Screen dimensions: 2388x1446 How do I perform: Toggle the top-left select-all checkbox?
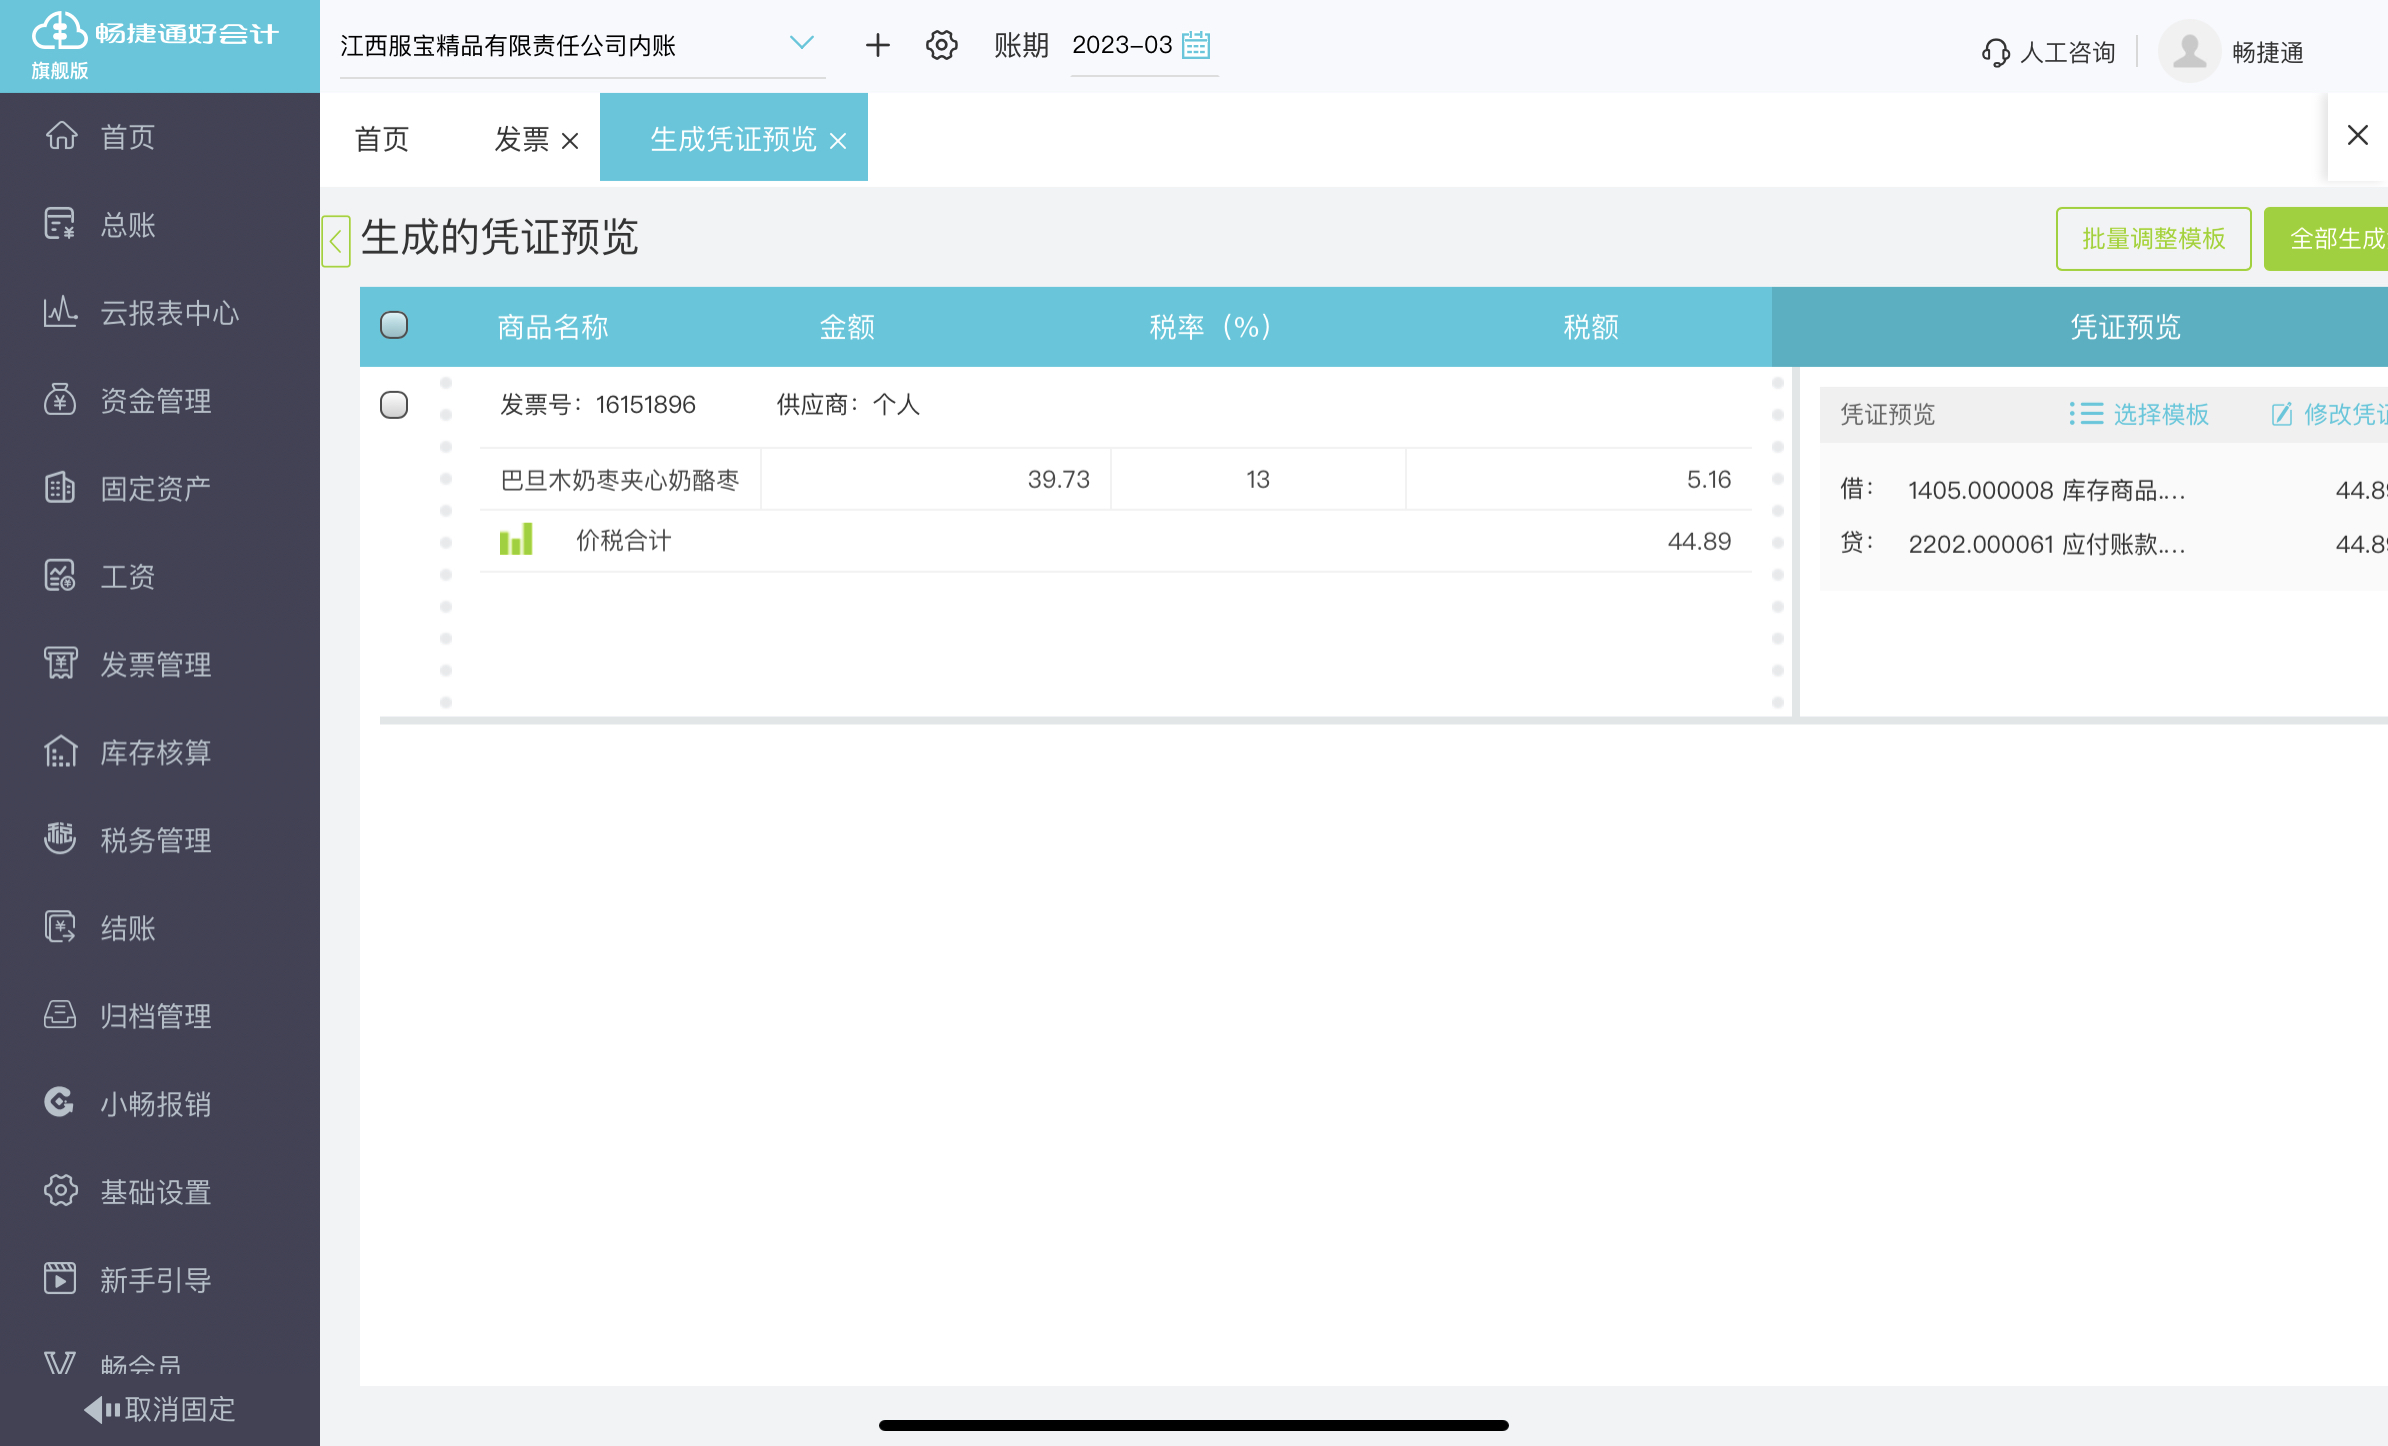394,326
